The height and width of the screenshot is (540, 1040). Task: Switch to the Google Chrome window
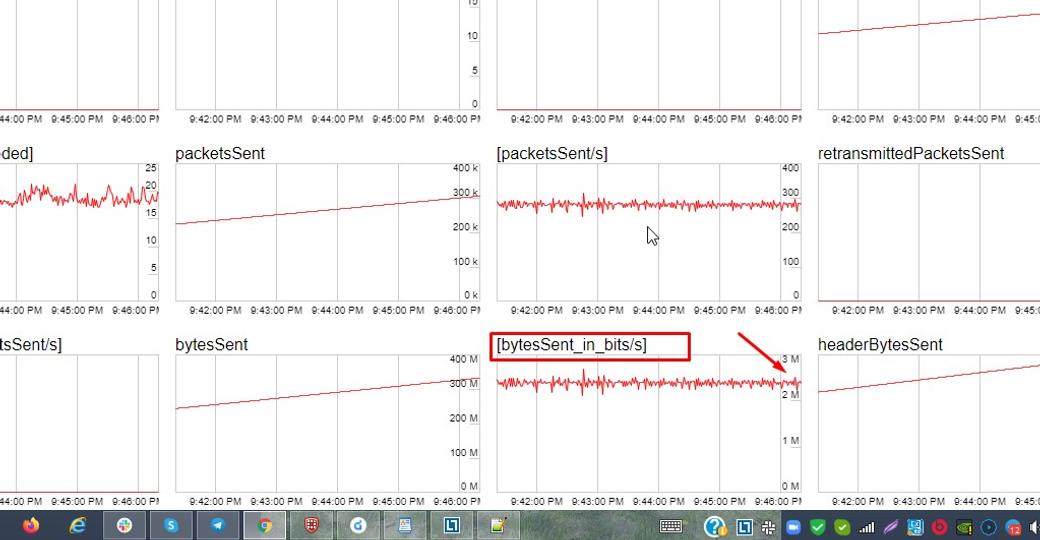[x=264, y=525]
